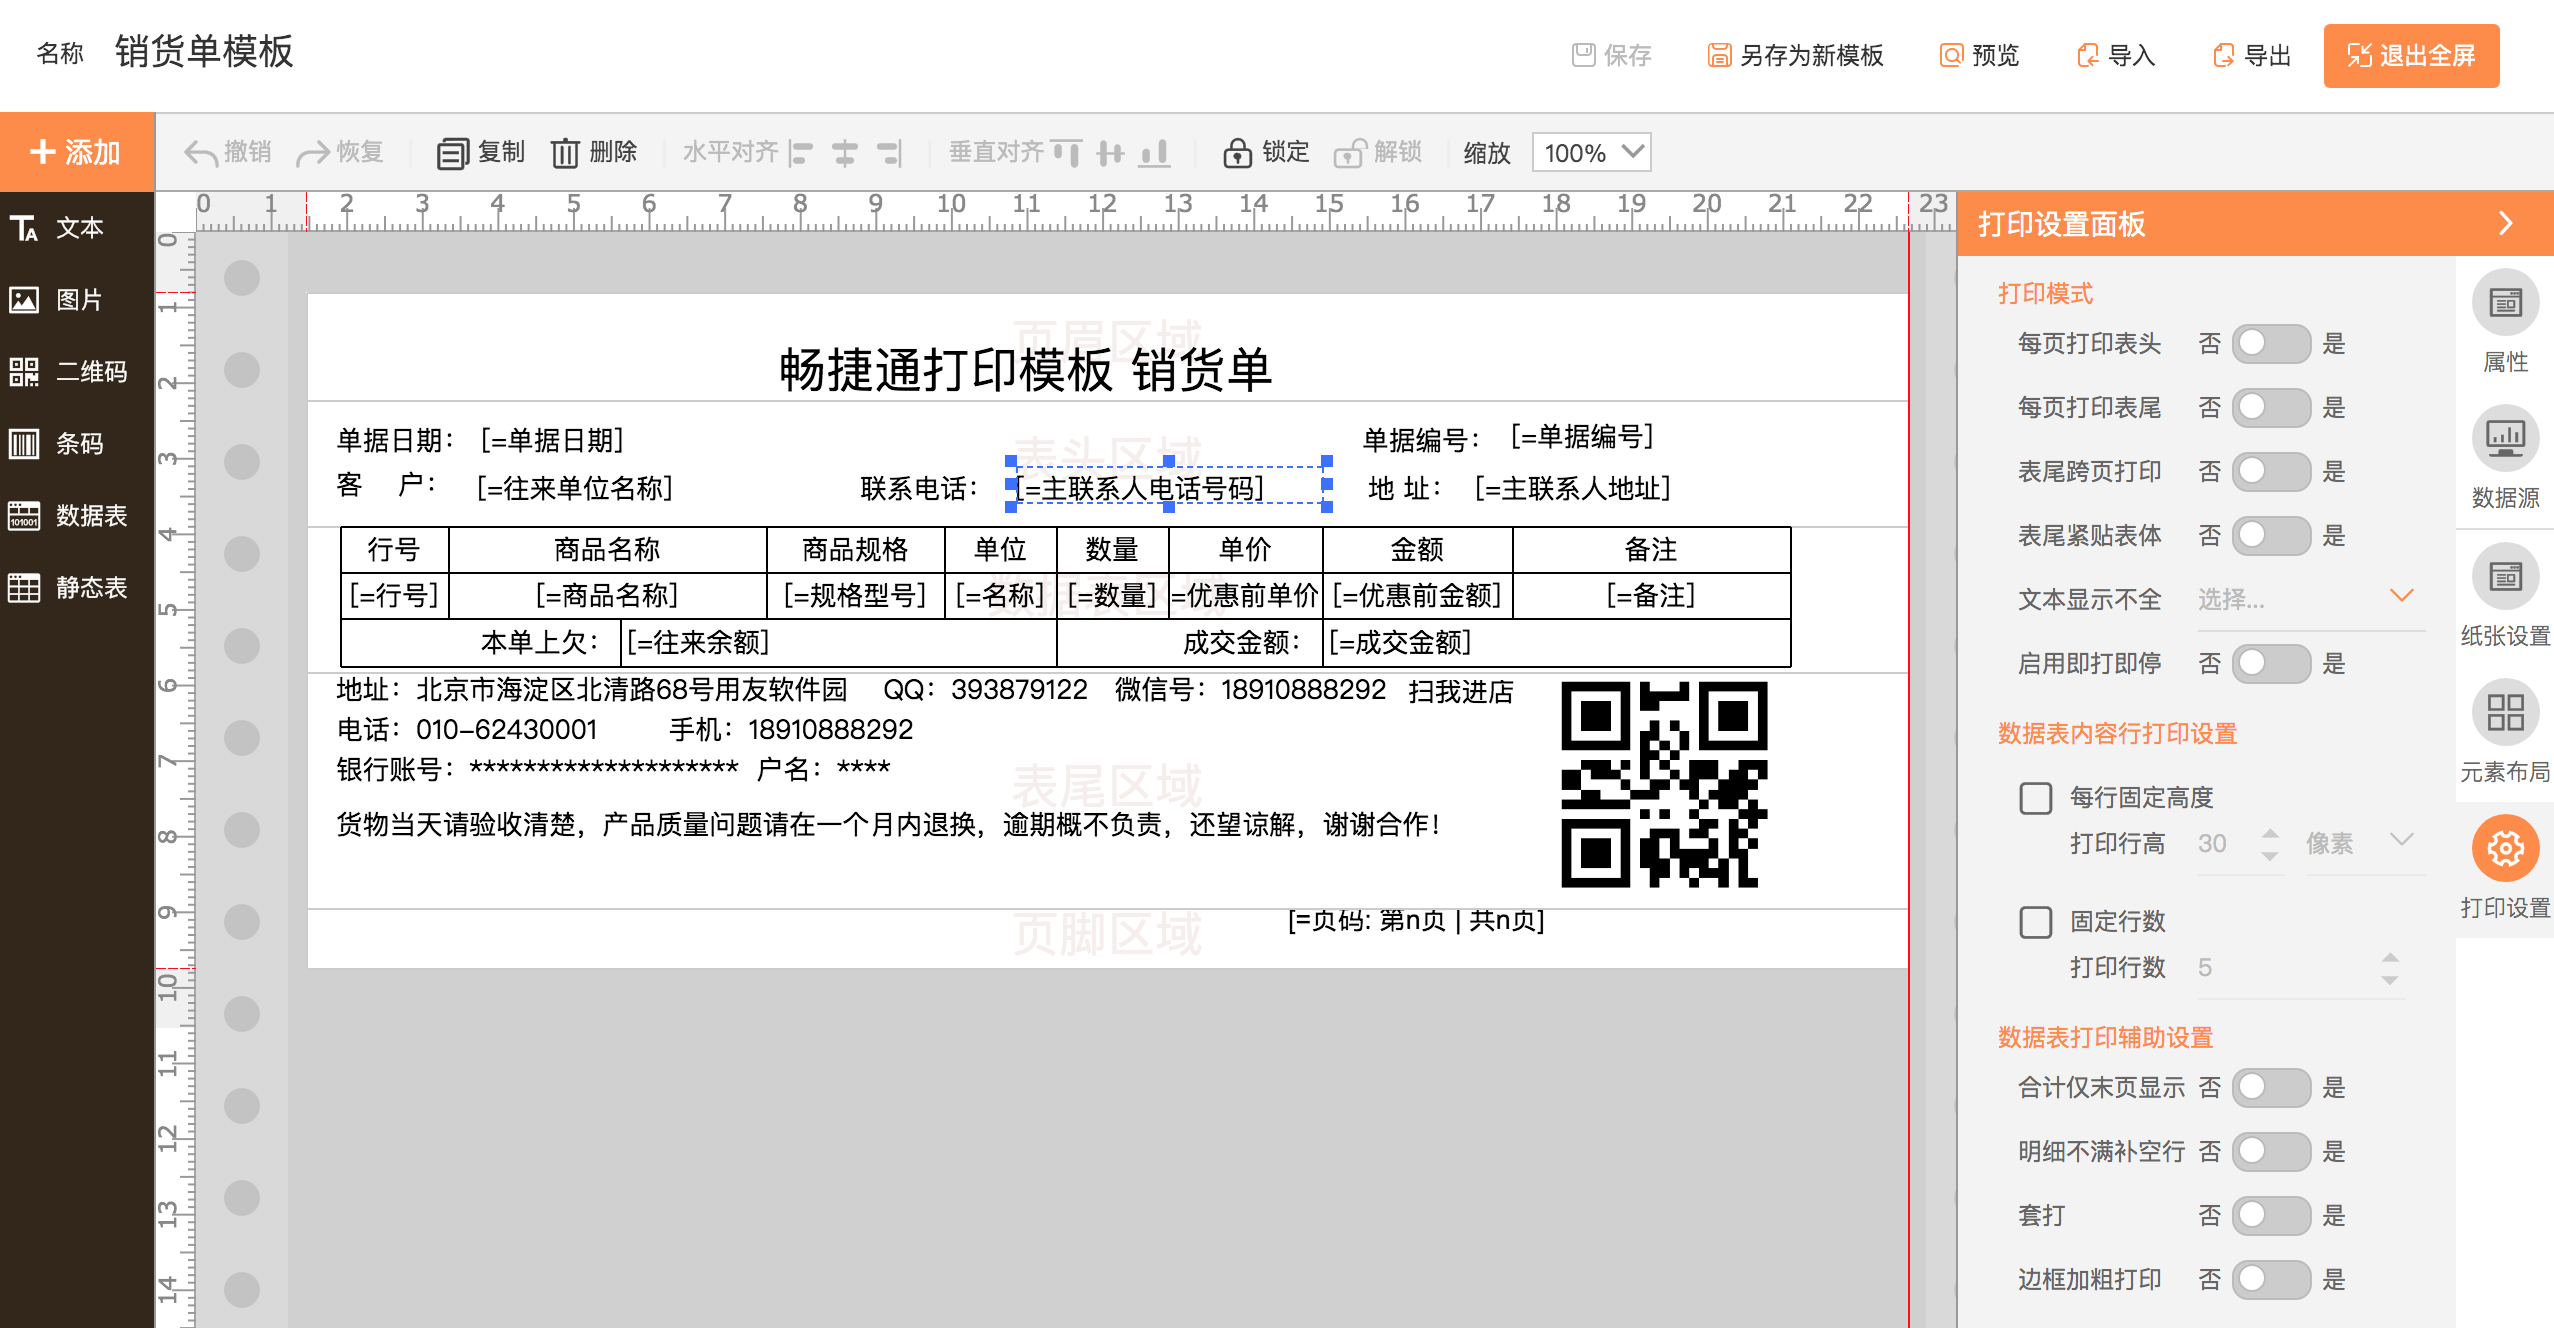Image resolution: width=2554 pixels, height=1328 pixels.
Task: Select 缩放 percentage dropdown
Action: click(1588, 154)
